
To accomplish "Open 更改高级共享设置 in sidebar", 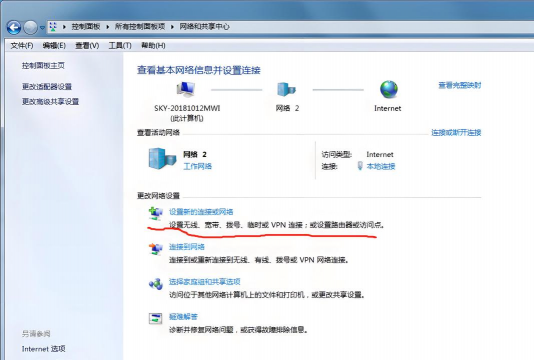I will pos(50,101).
